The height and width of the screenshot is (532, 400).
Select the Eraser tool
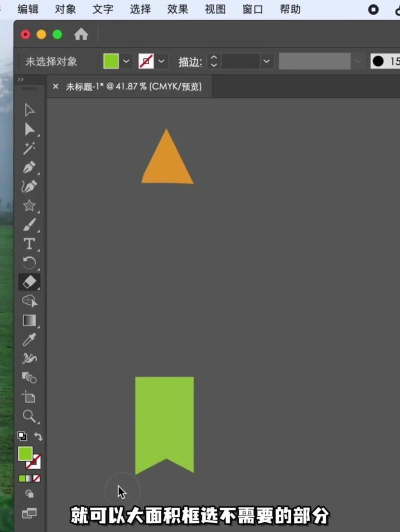pos(29,282)
